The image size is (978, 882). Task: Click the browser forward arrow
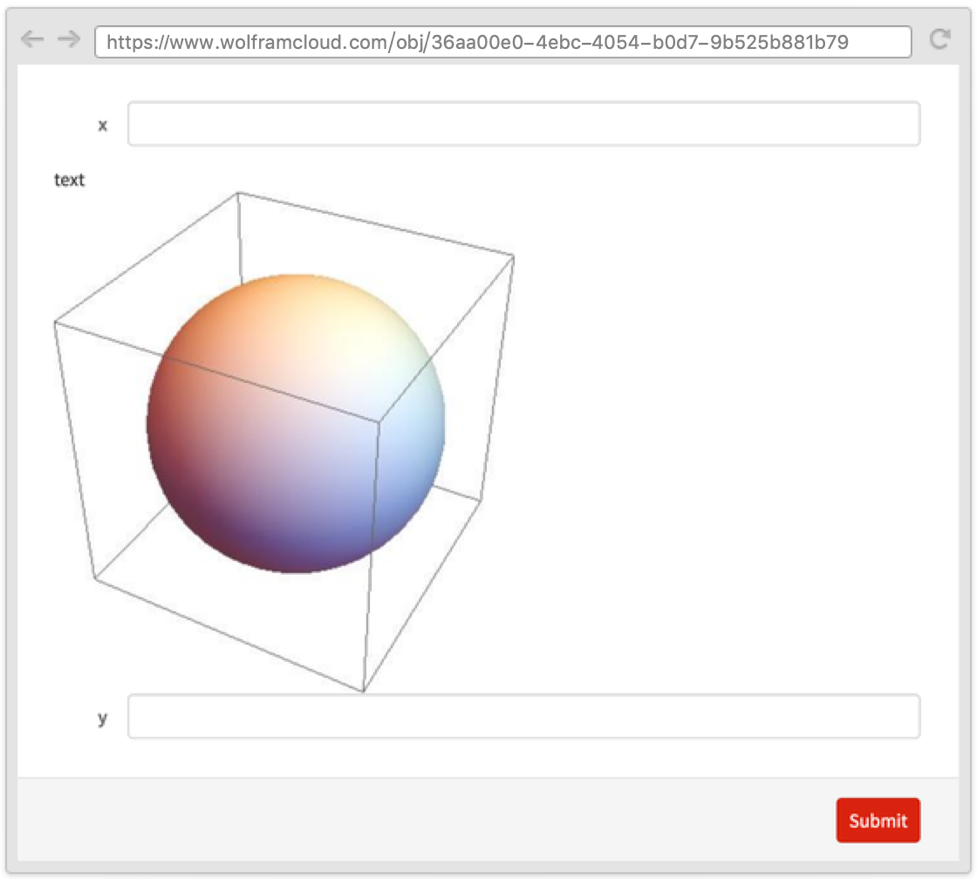tap(68, 39)
